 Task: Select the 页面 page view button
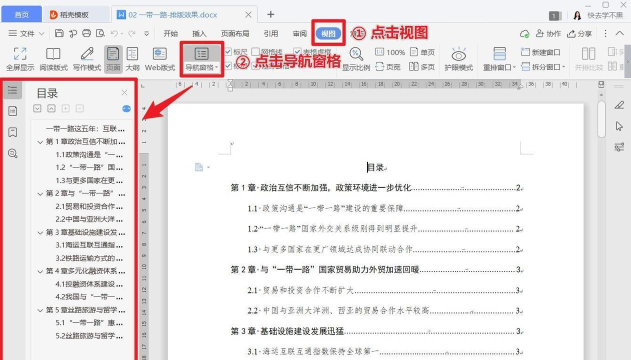pos(113,59)
